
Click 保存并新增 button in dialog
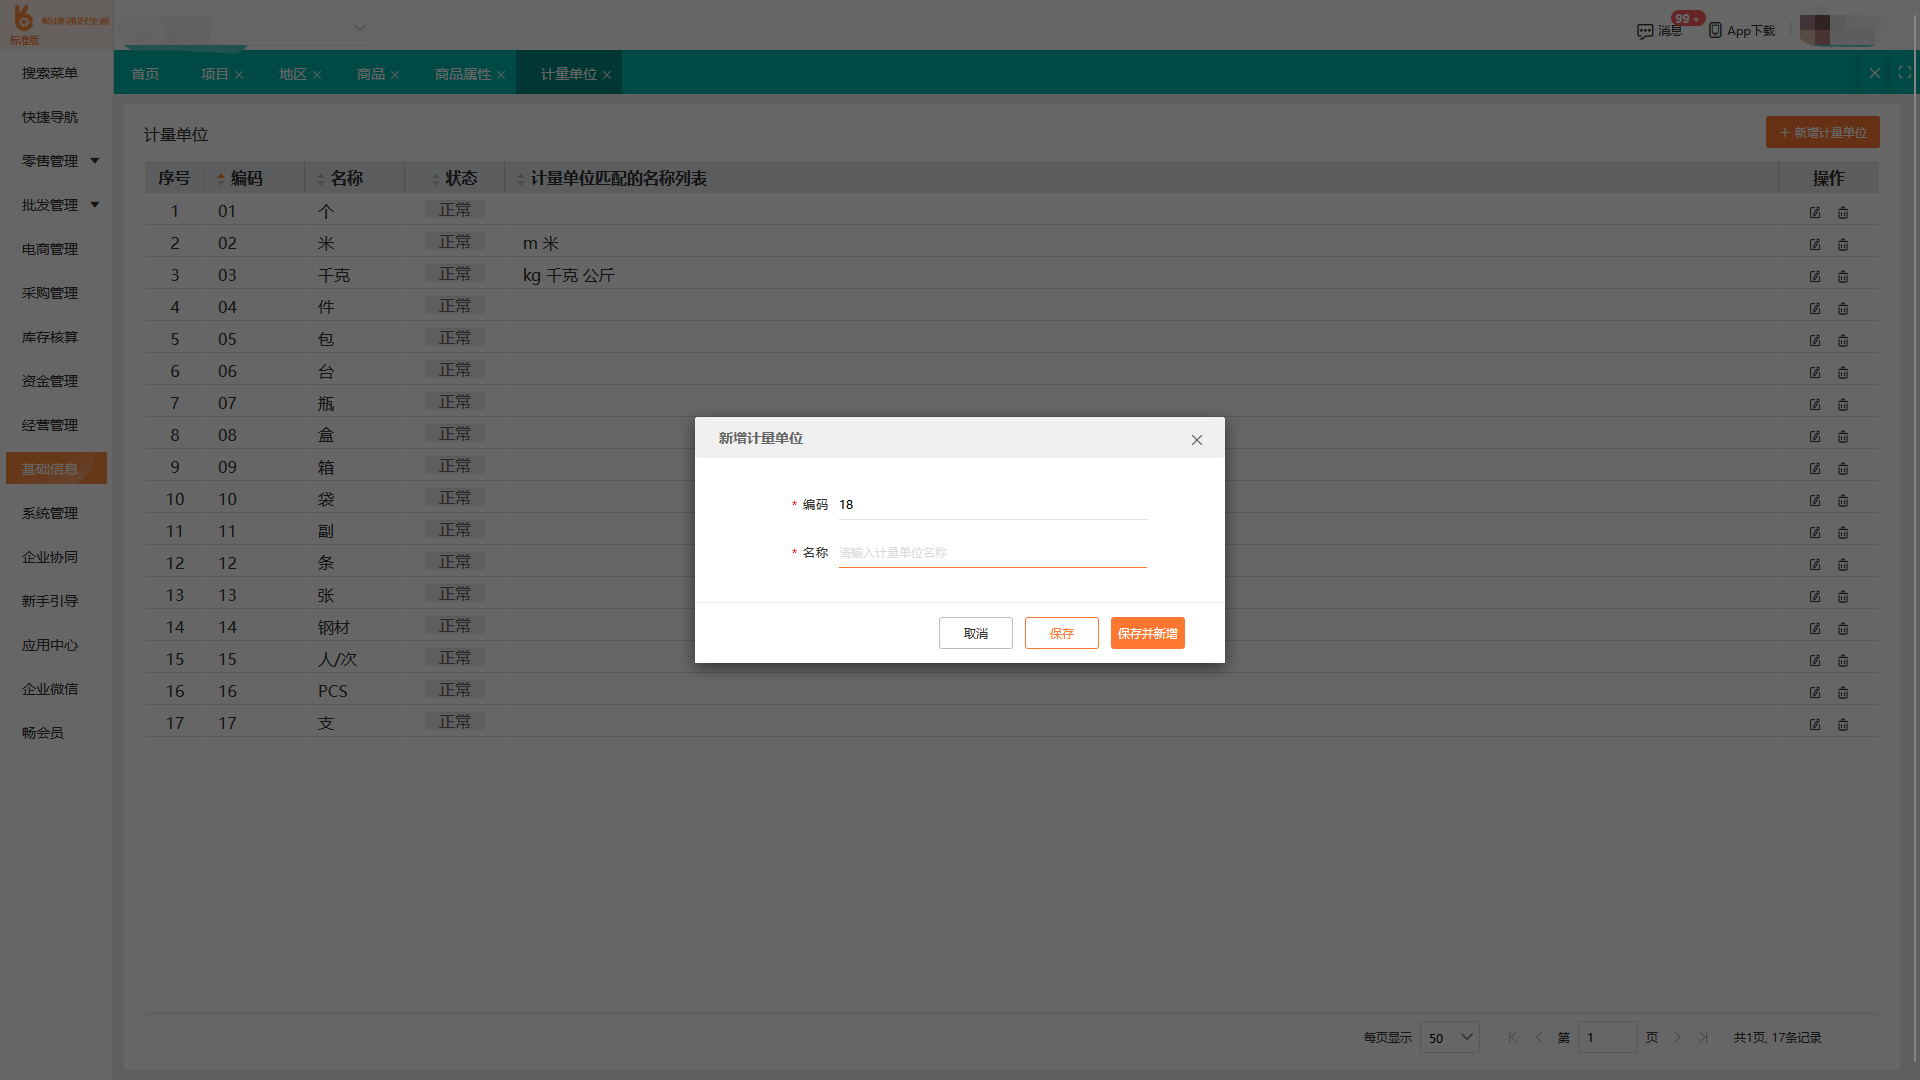coord(1146,632)
